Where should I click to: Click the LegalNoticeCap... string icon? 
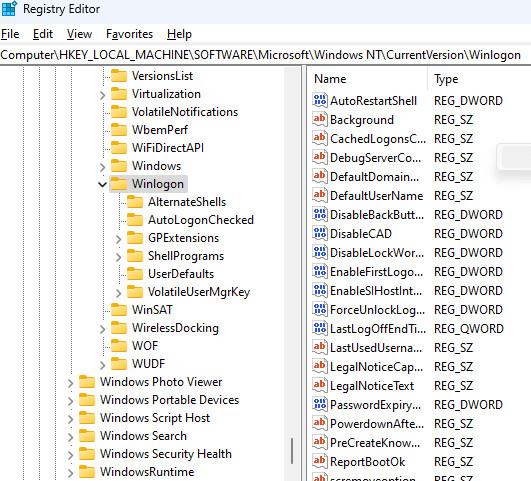click(320, 366)
